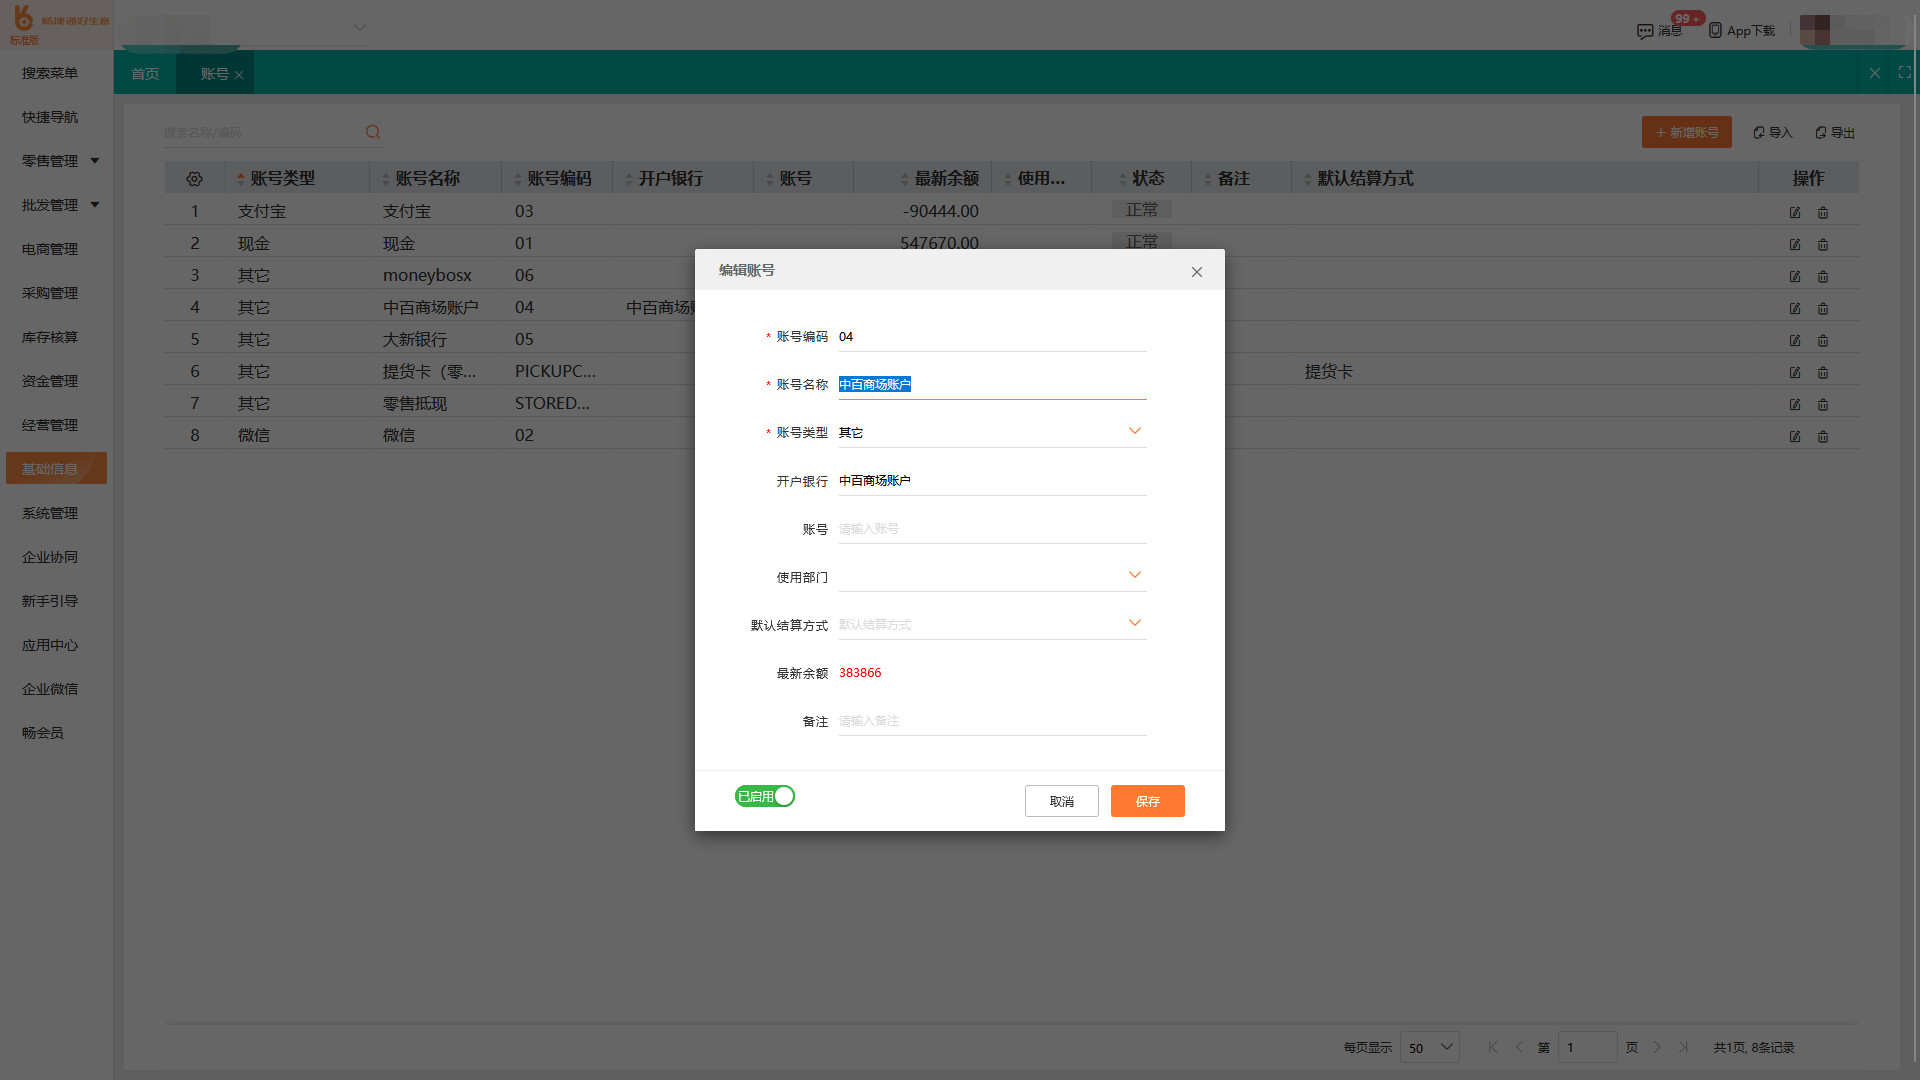Click the 保存 button to save

(1147, 800)
